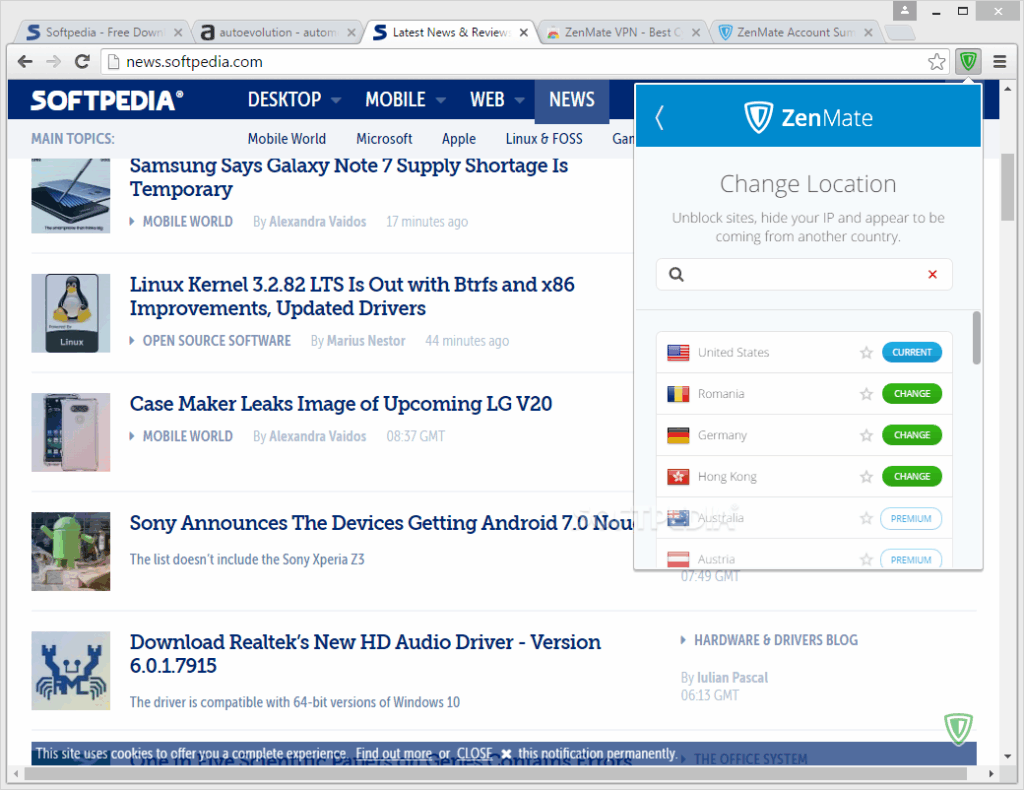Switch to the autoevolution tab
1024x790 pixels.
(278, 32)
